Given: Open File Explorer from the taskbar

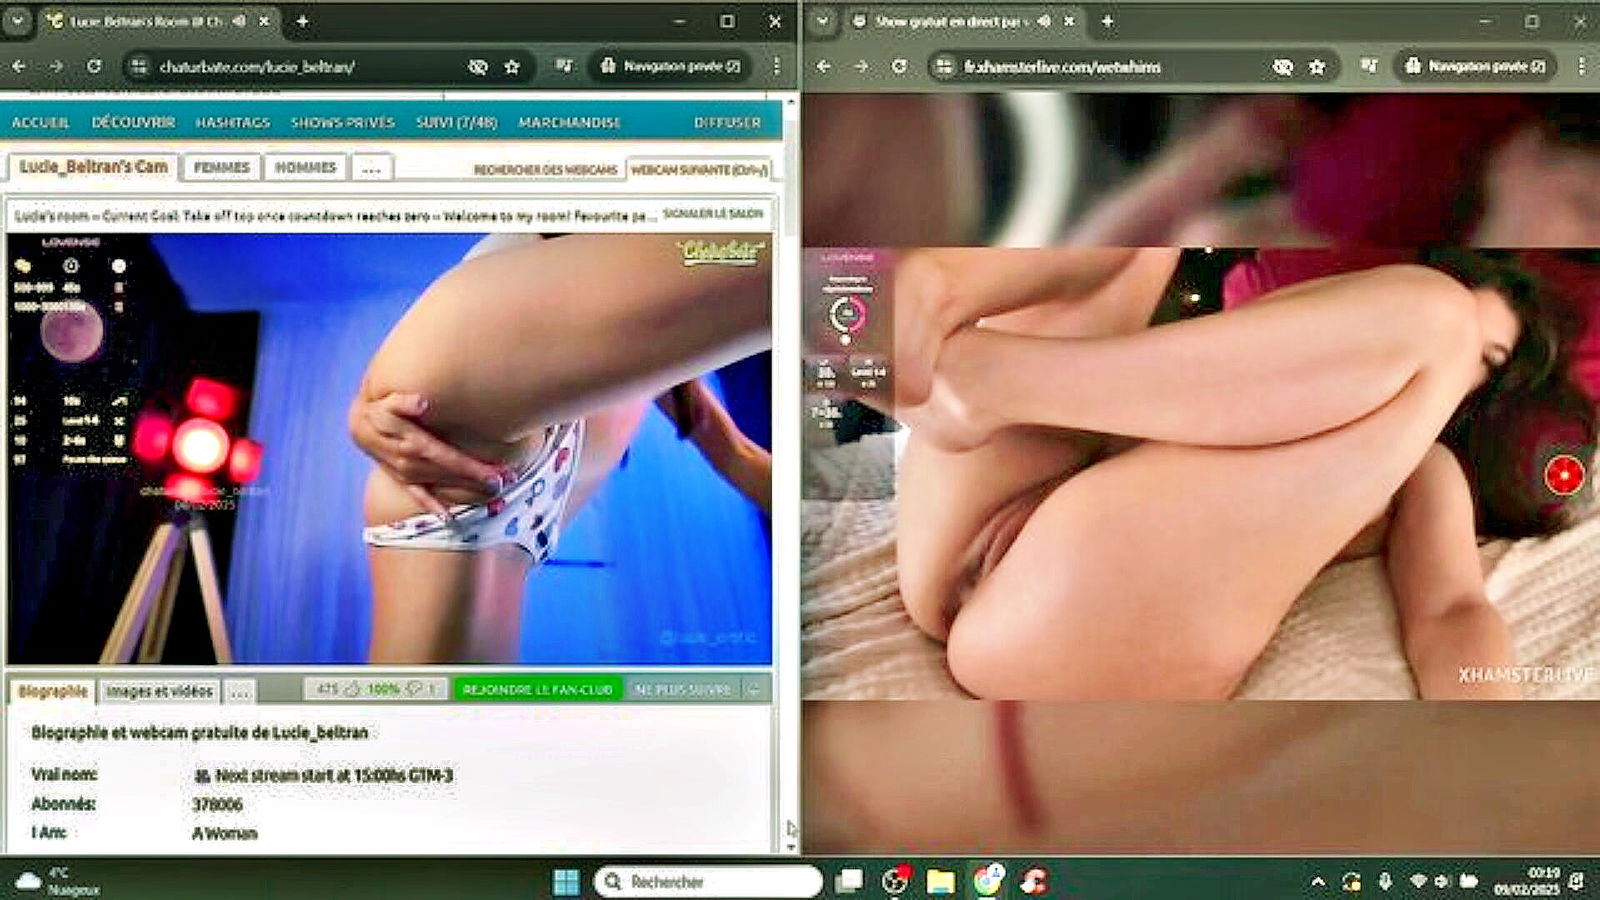Looking at the screenshot, I should (x=940, y=881).
